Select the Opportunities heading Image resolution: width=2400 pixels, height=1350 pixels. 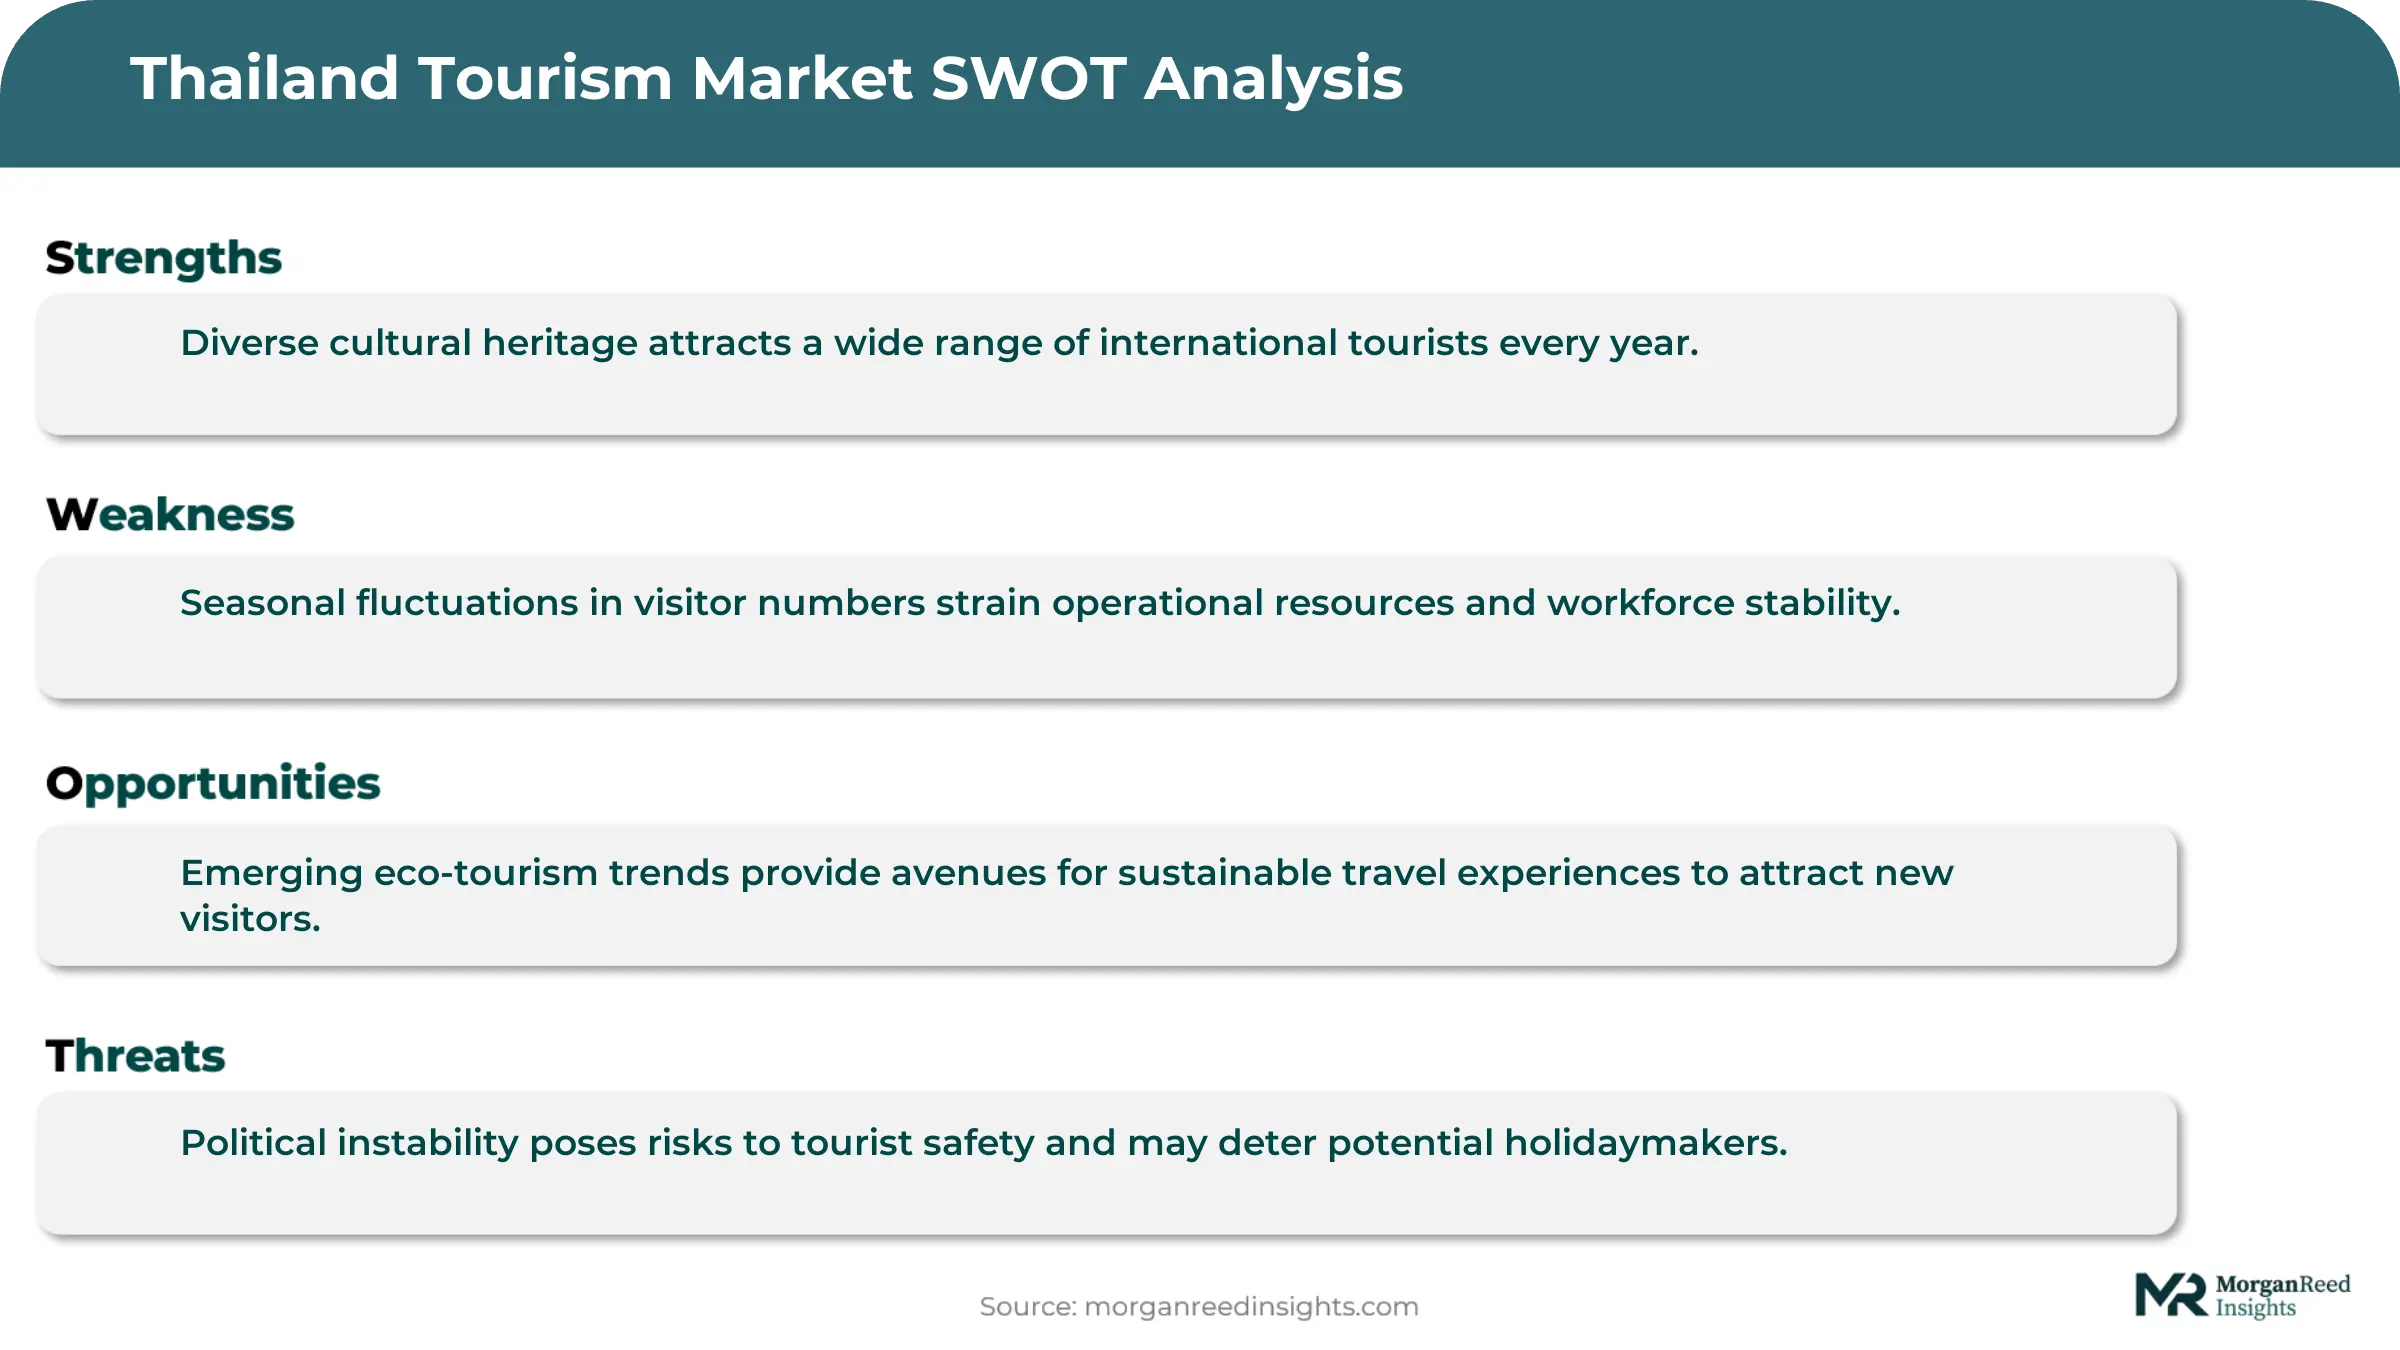[212, 784]
